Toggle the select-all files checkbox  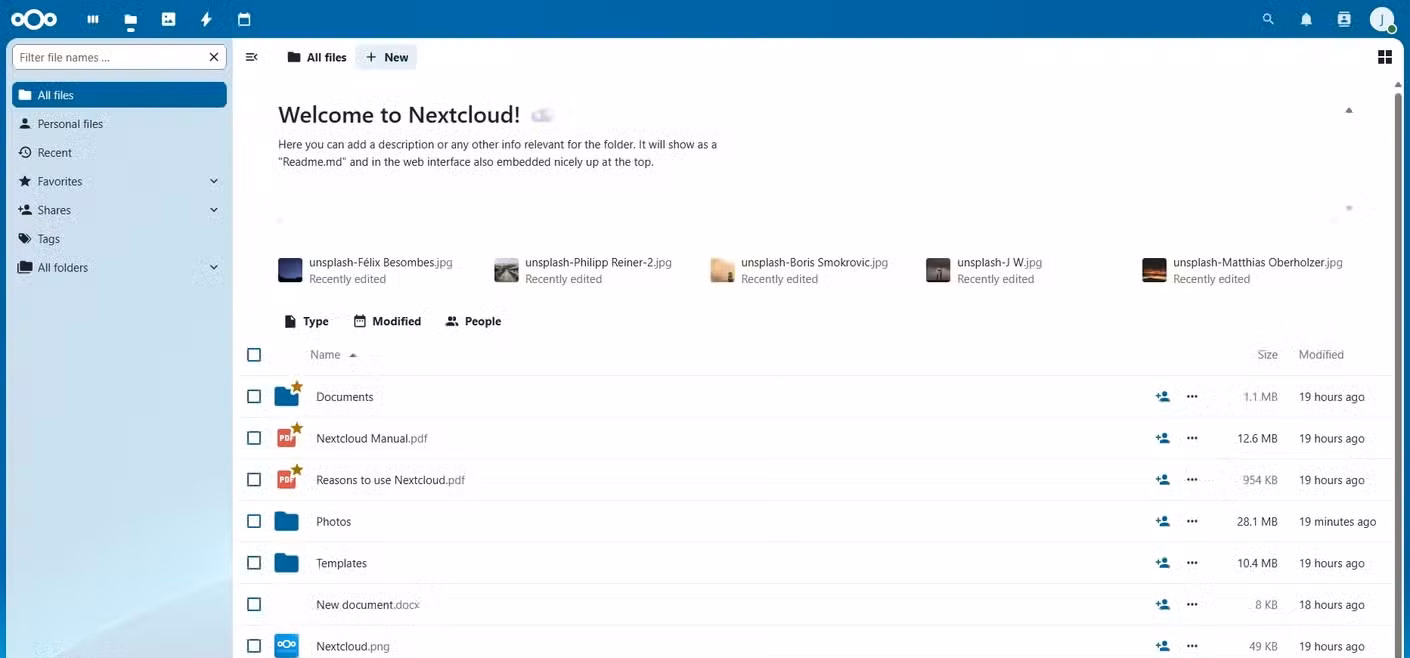click(x=254, y=355)
